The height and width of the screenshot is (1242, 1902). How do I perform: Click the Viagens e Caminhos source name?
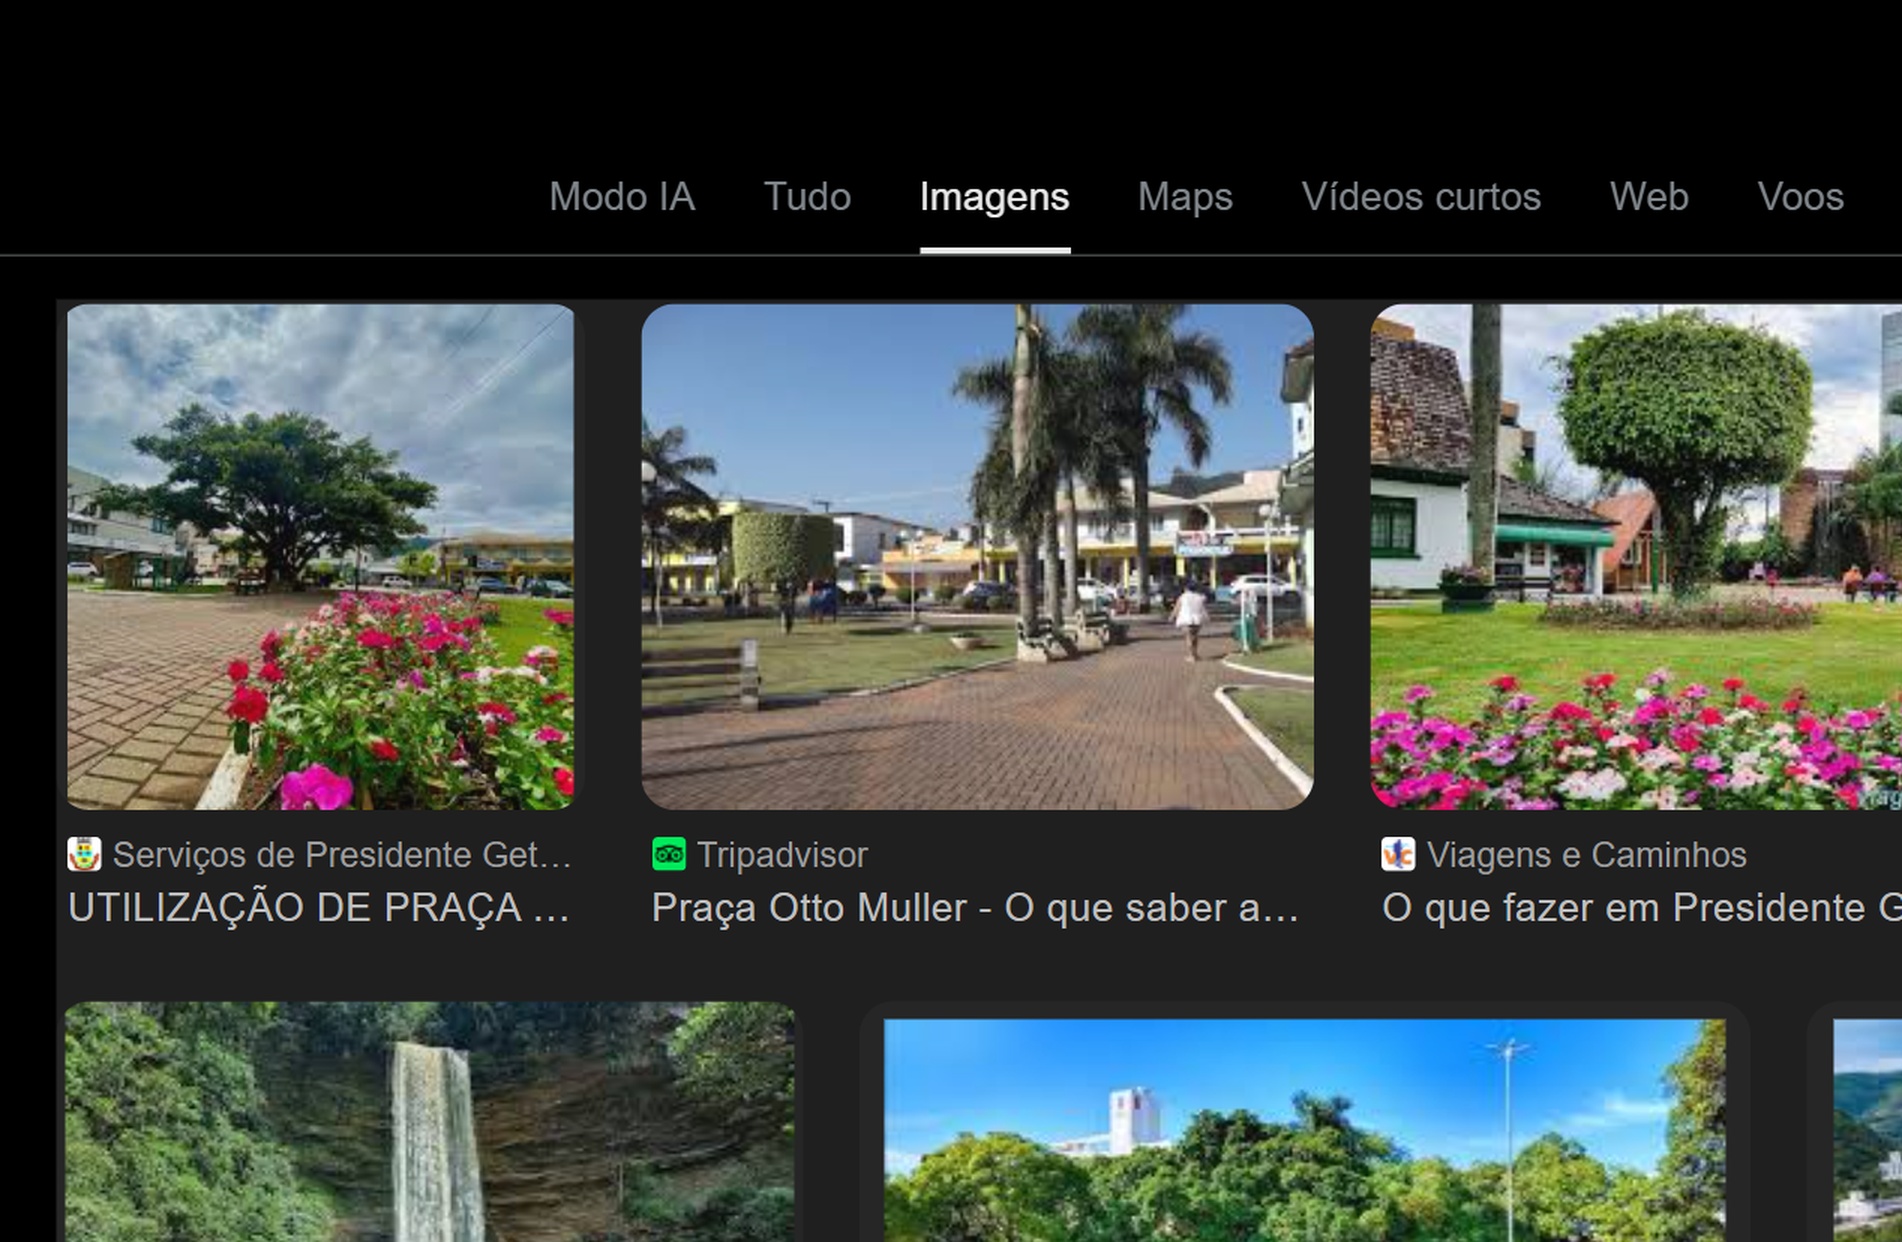tap(1586, 855)
